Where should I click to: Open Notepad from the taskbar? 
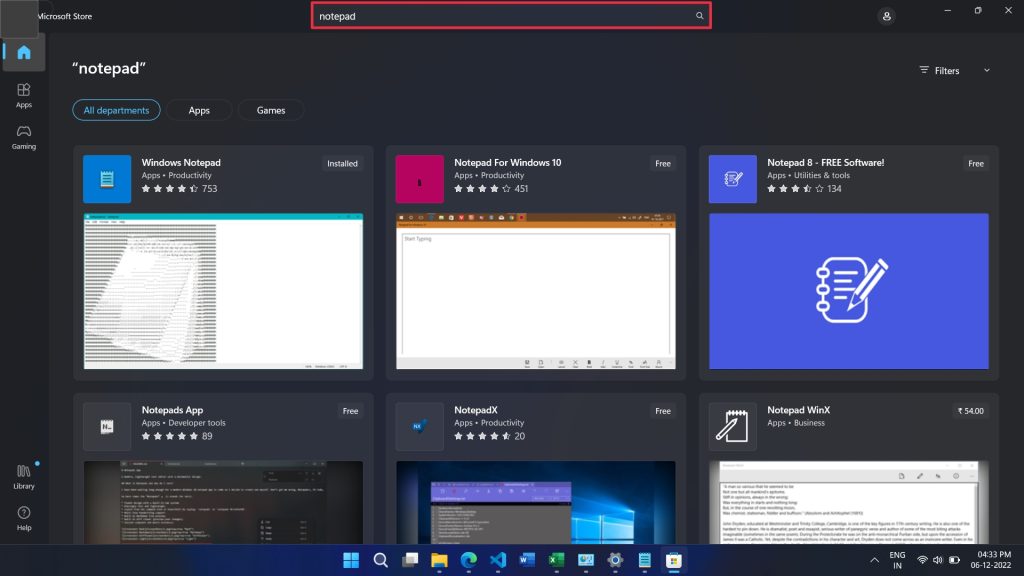pos(645,560)
